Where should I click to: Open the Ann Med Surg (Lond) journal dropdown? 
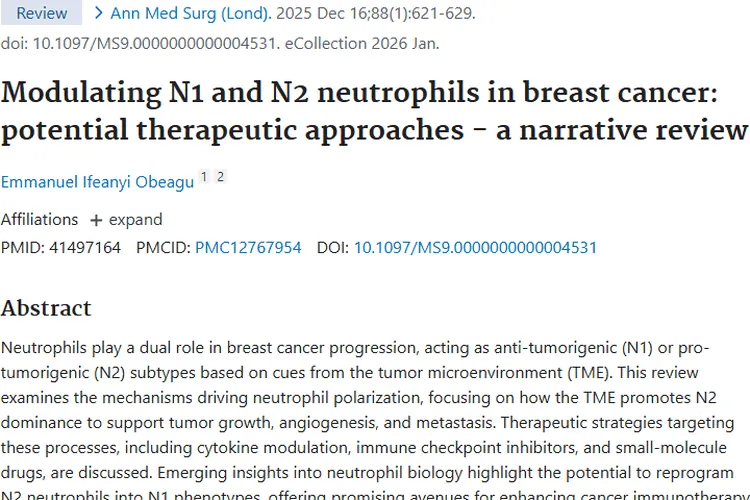(x=191, y=13)
